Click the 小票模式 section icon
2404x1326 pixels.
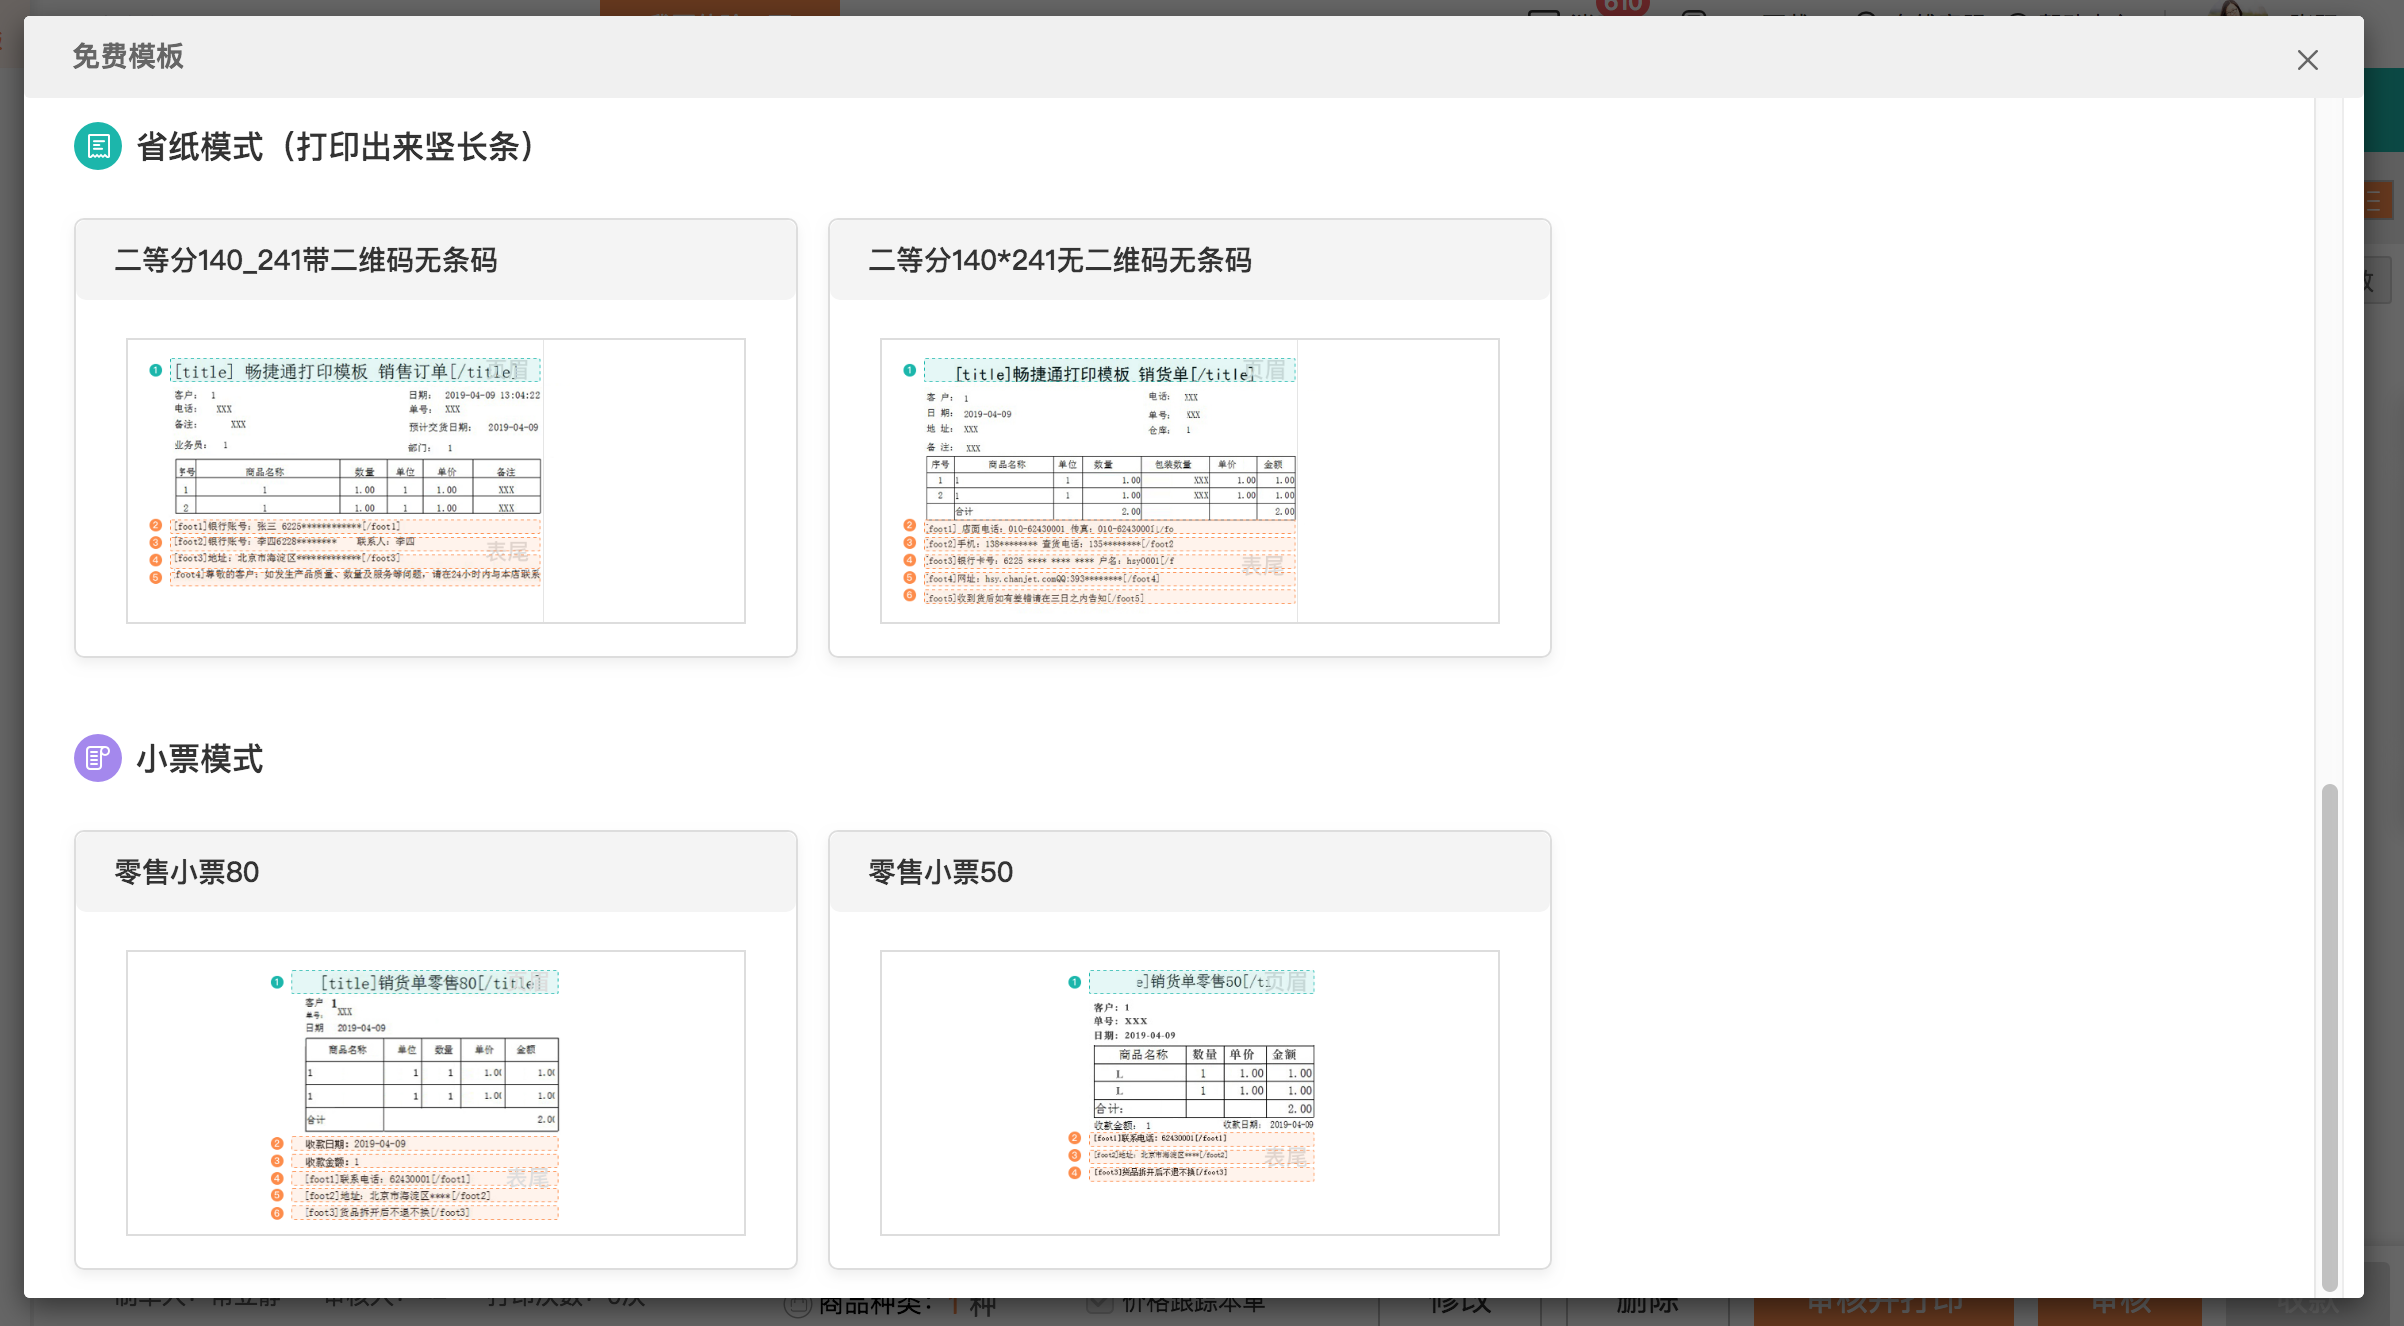point(96,758)
